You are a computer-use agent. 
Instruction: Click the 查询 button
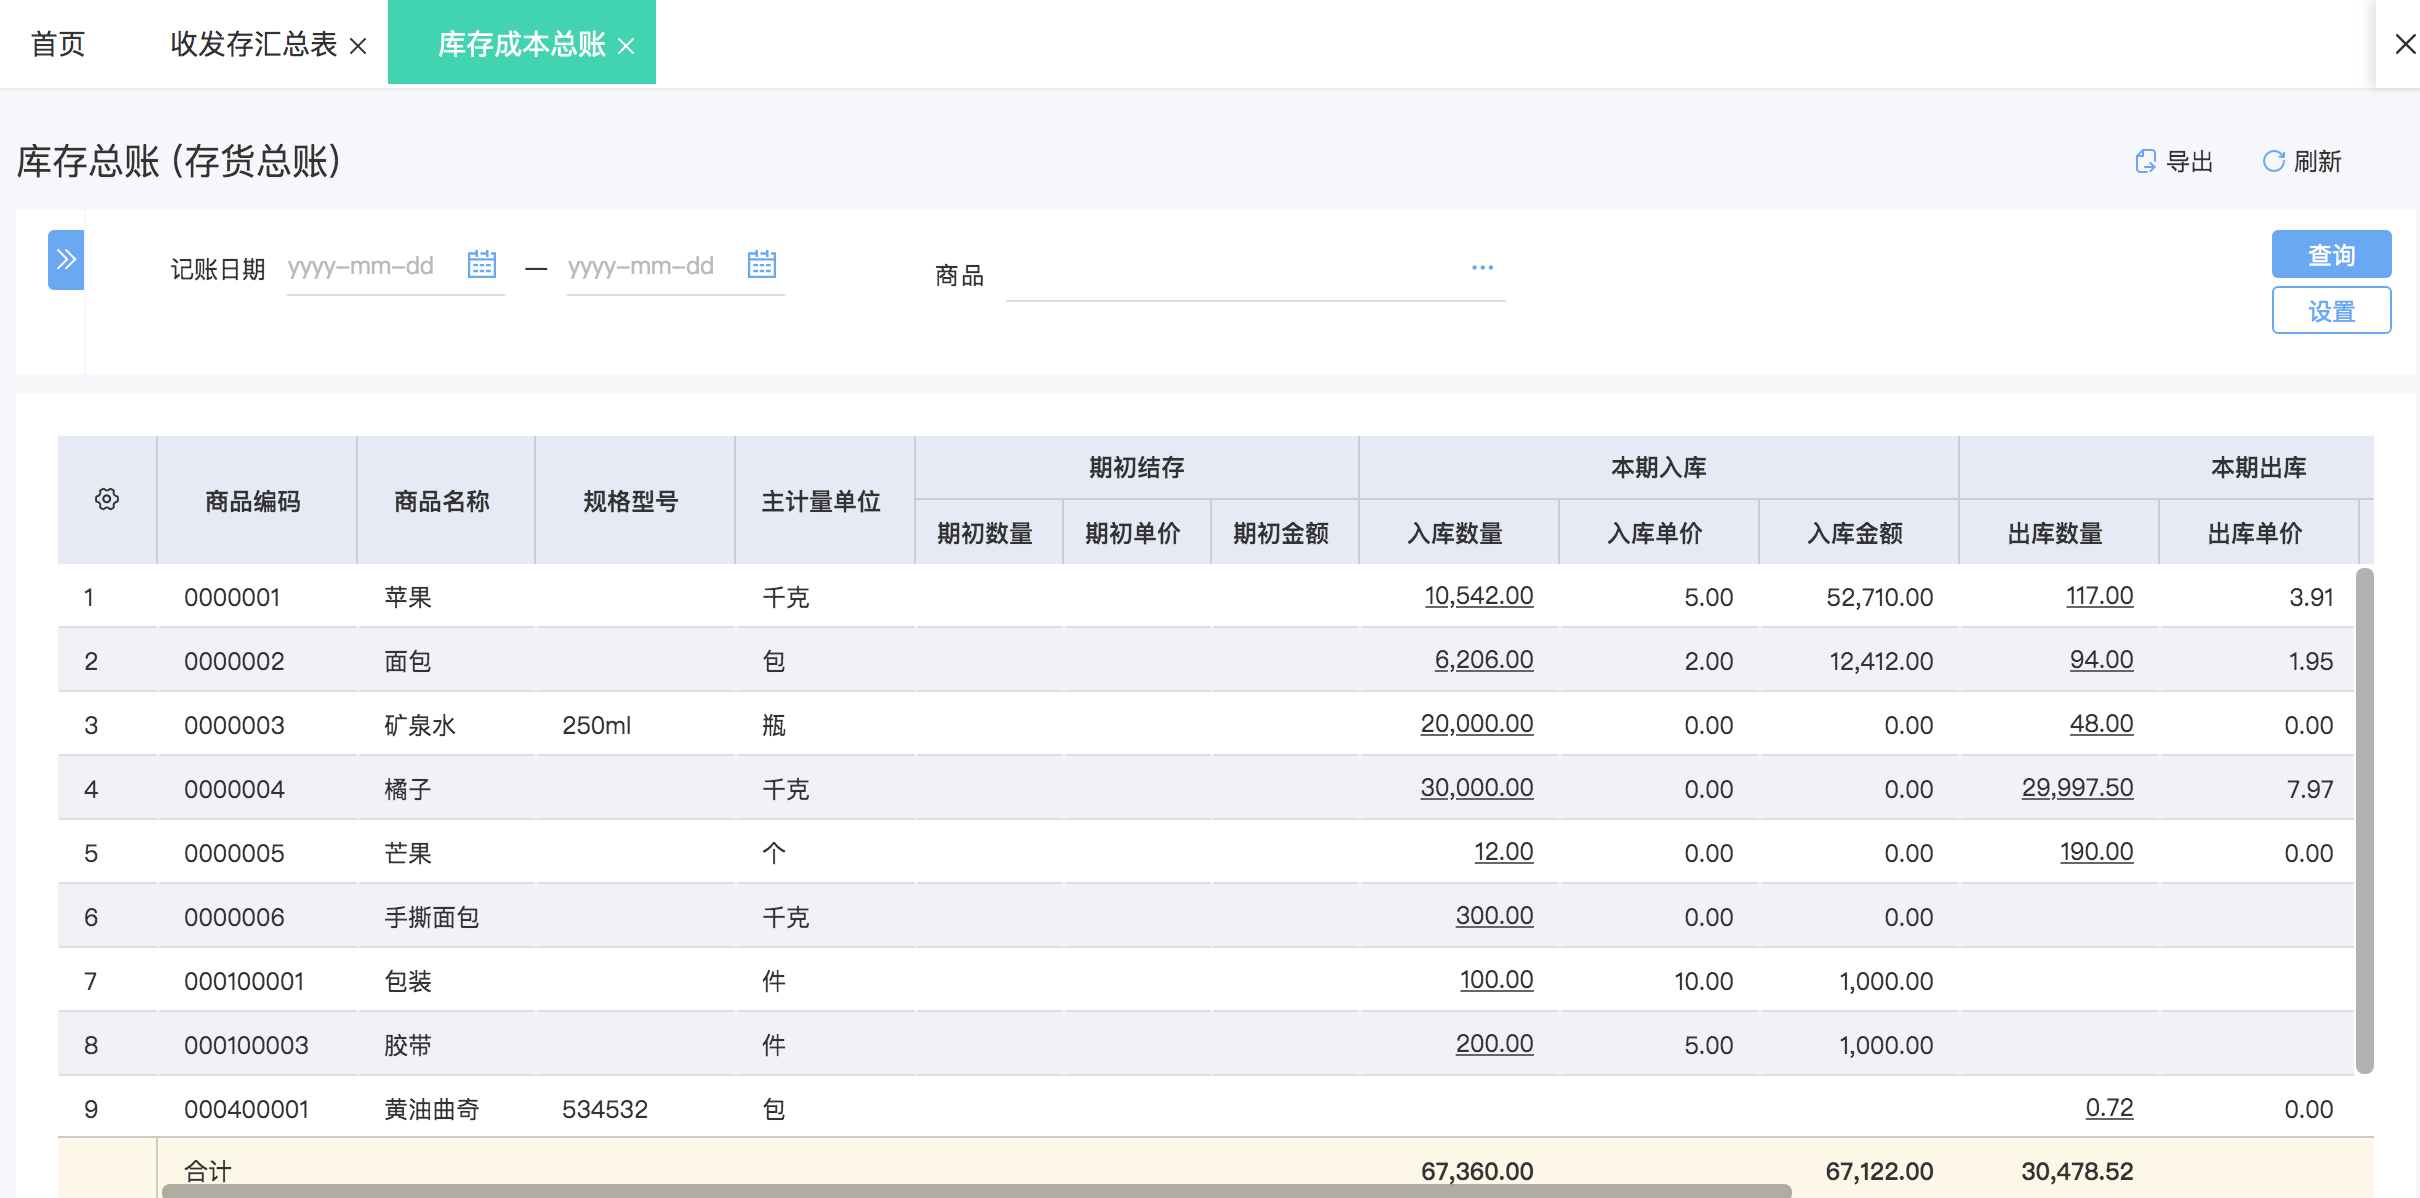pos(2332,258)
